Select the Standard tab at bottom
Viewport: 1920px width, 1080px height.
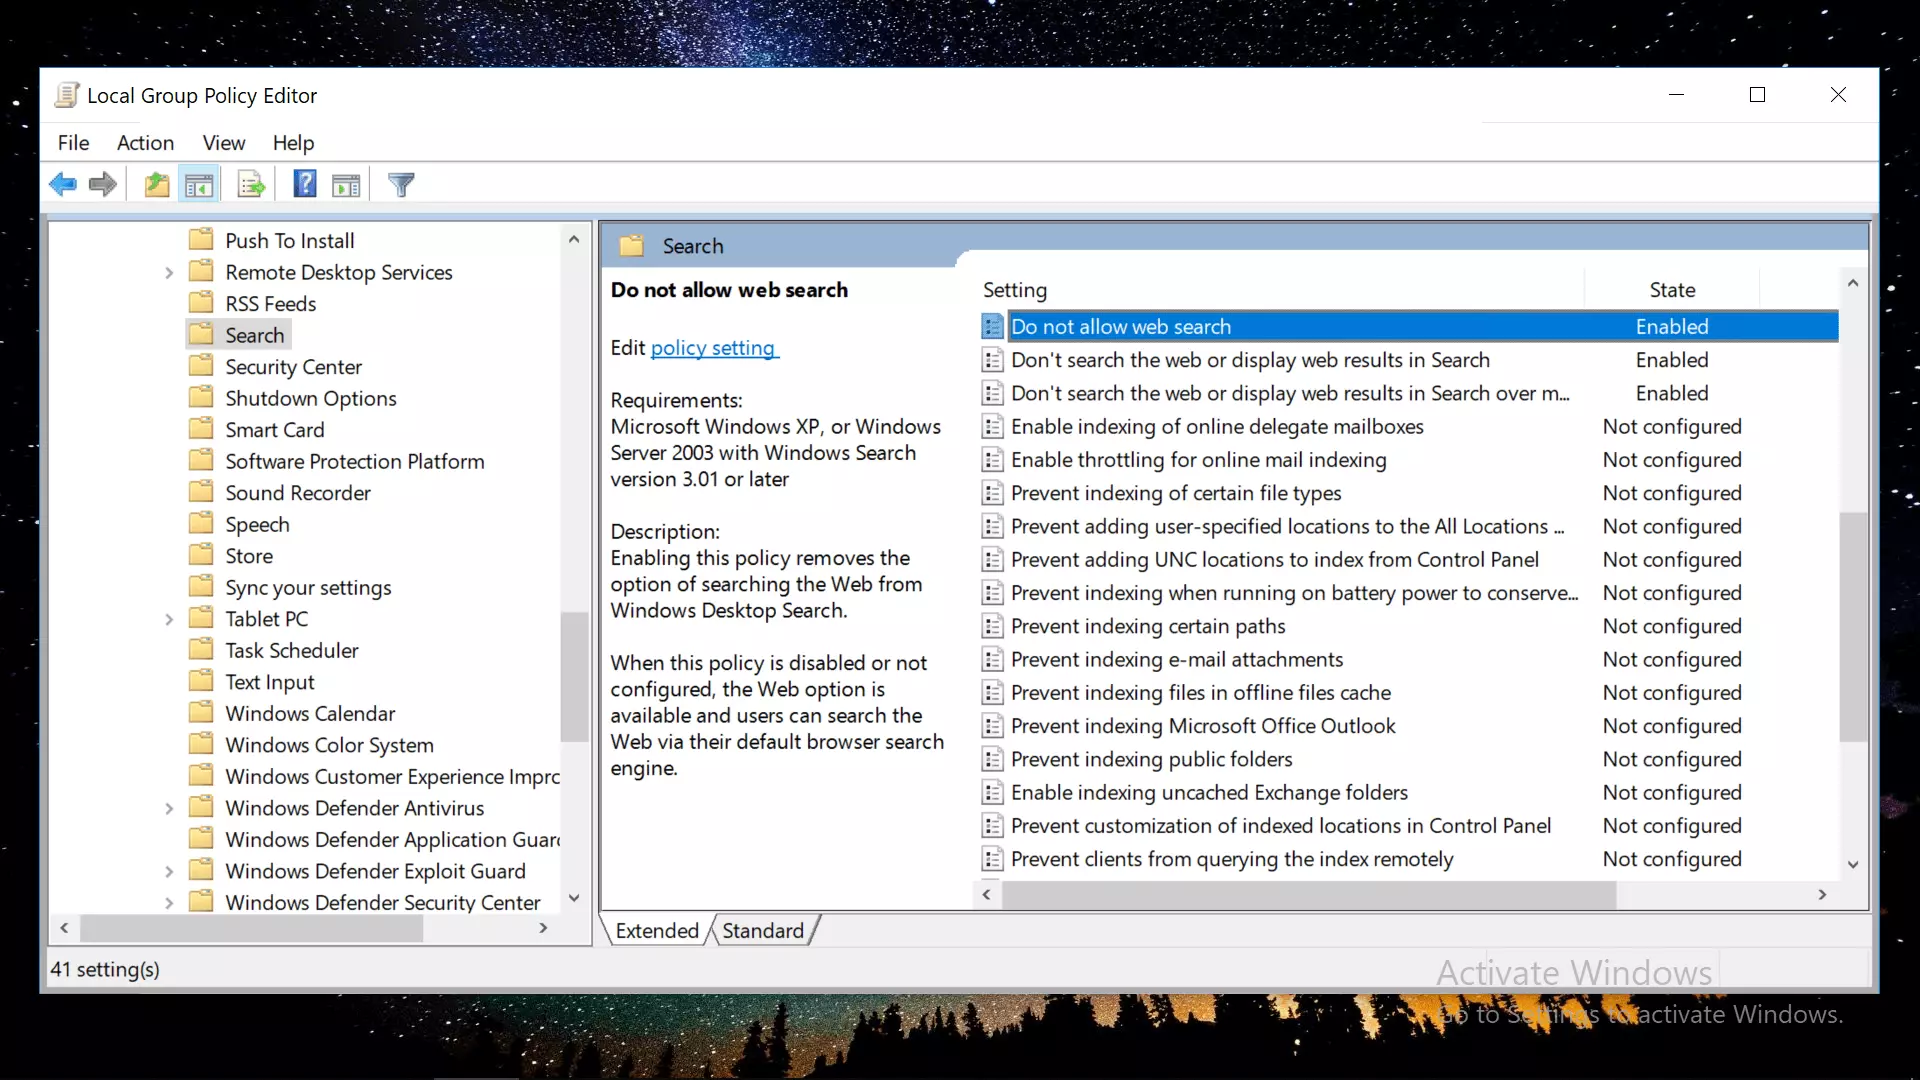click(x=762, y=931)
